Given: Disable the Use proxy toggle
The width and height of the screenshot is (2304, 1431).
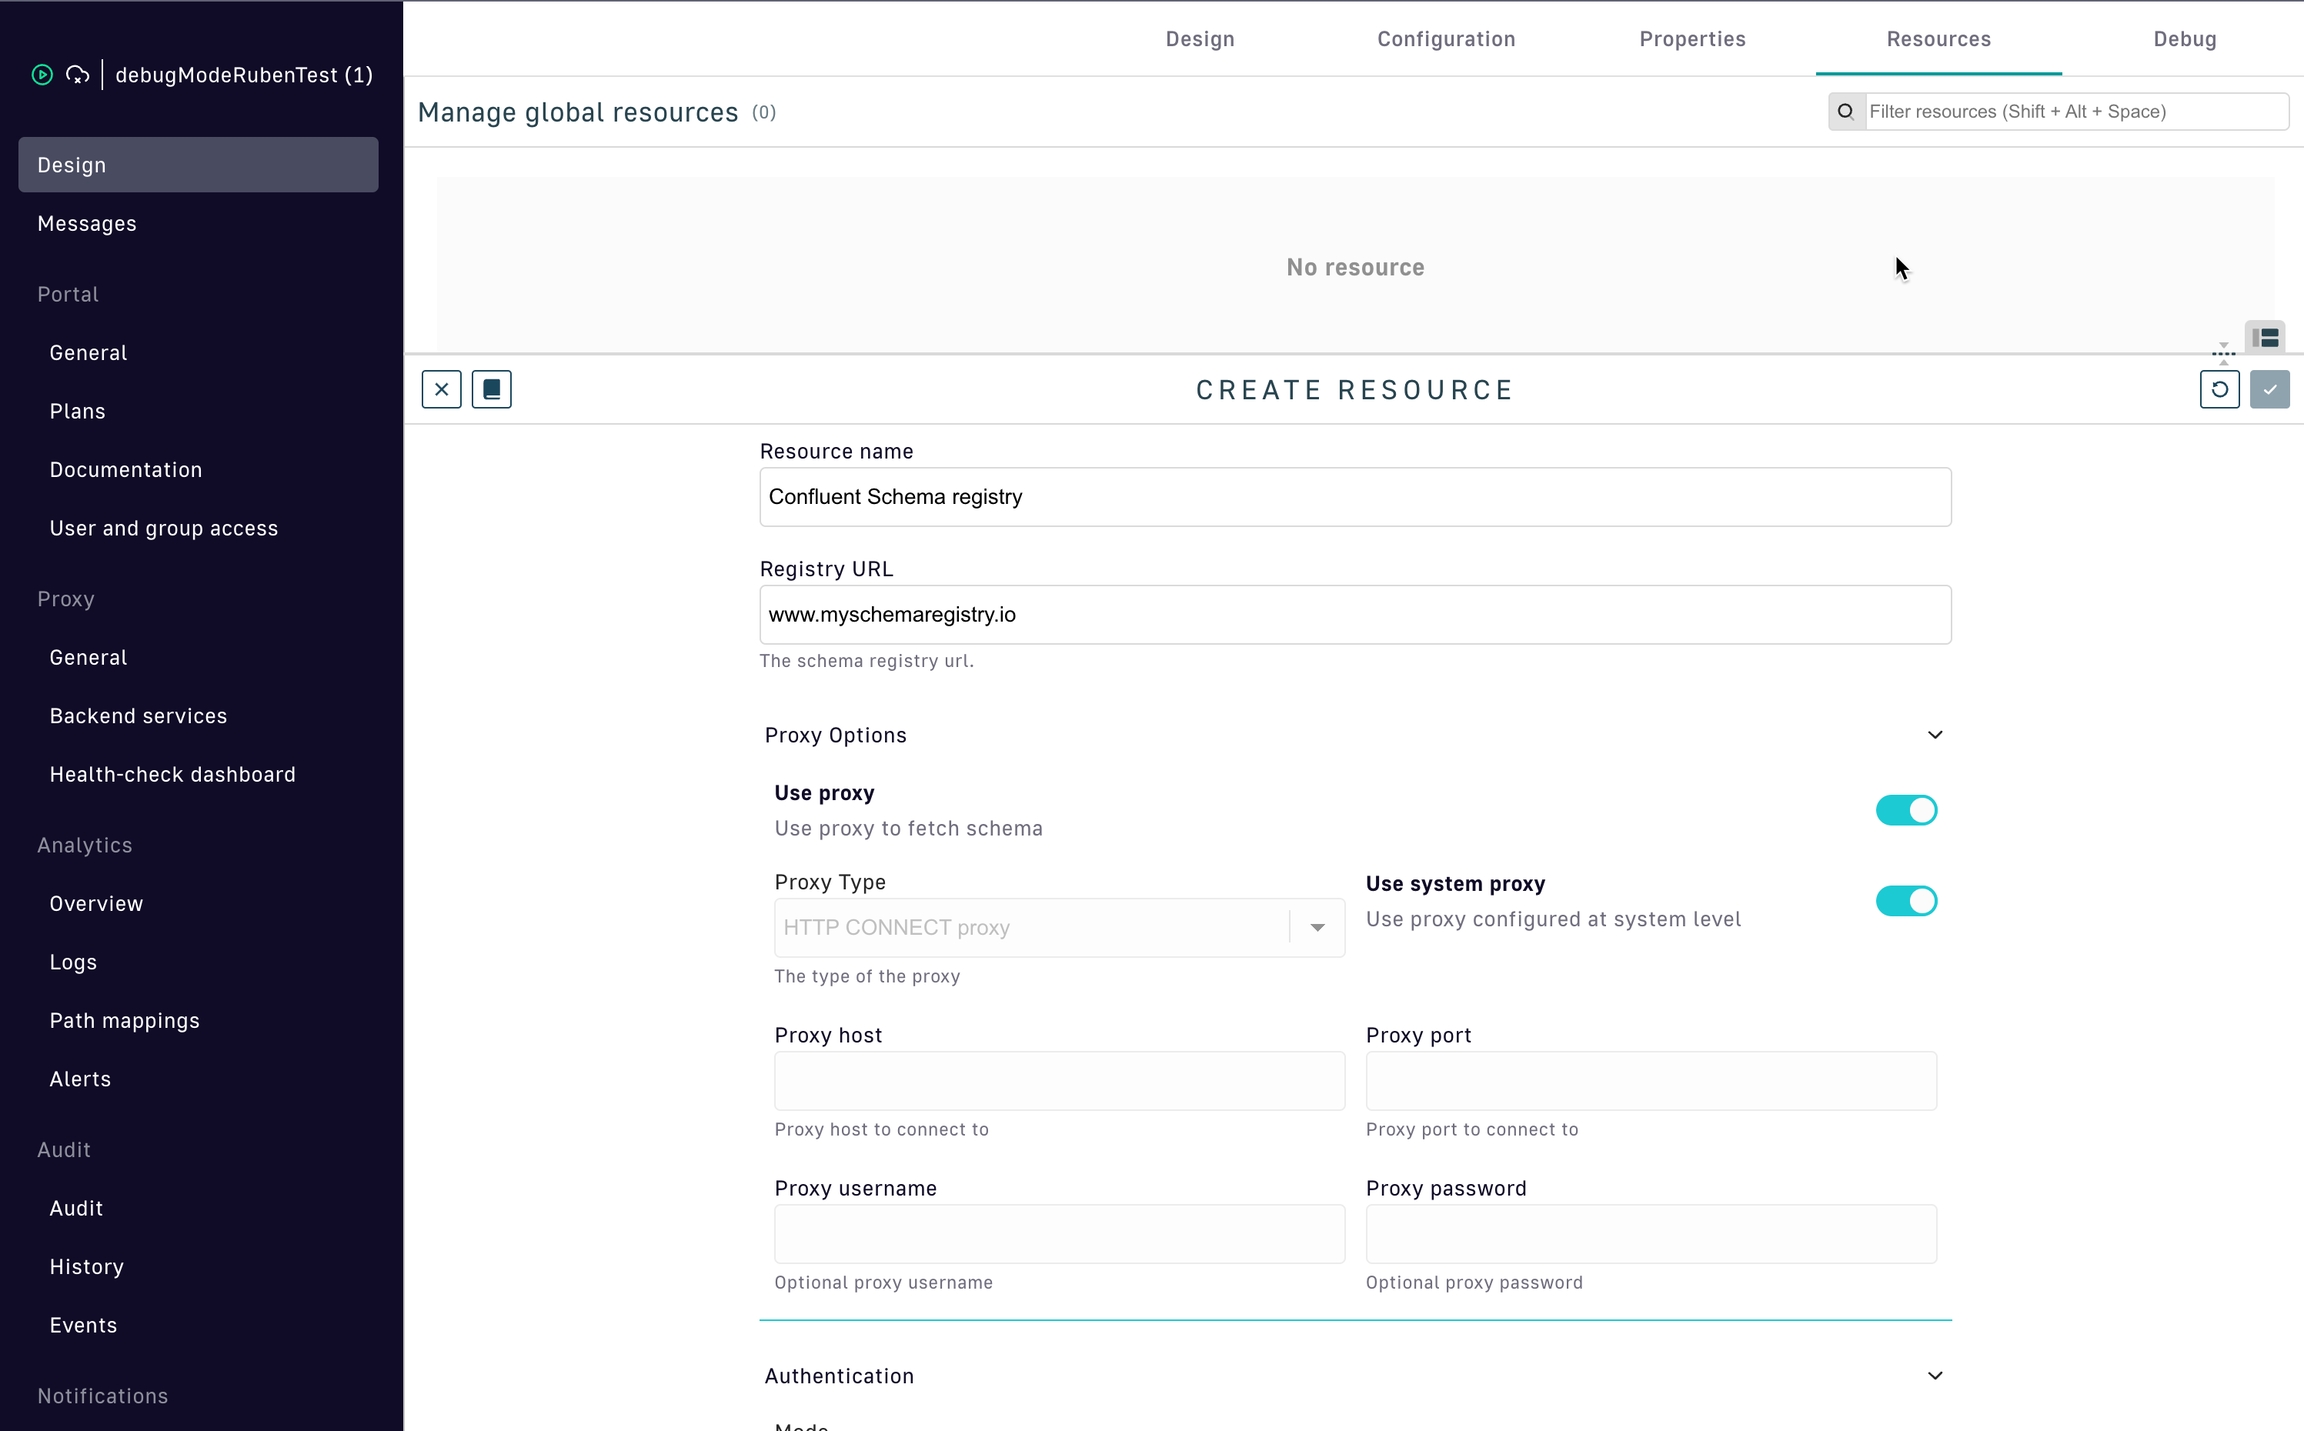Looking at the screenshot, I should click(x=1906, y=810).
